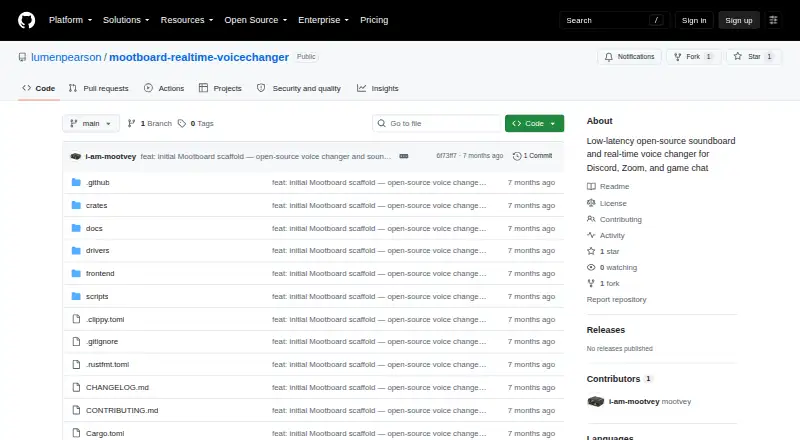Click the Notifications bell button
Image resolution: width=800 pixels, height=440 pixels.
click(x=630, y=57)
